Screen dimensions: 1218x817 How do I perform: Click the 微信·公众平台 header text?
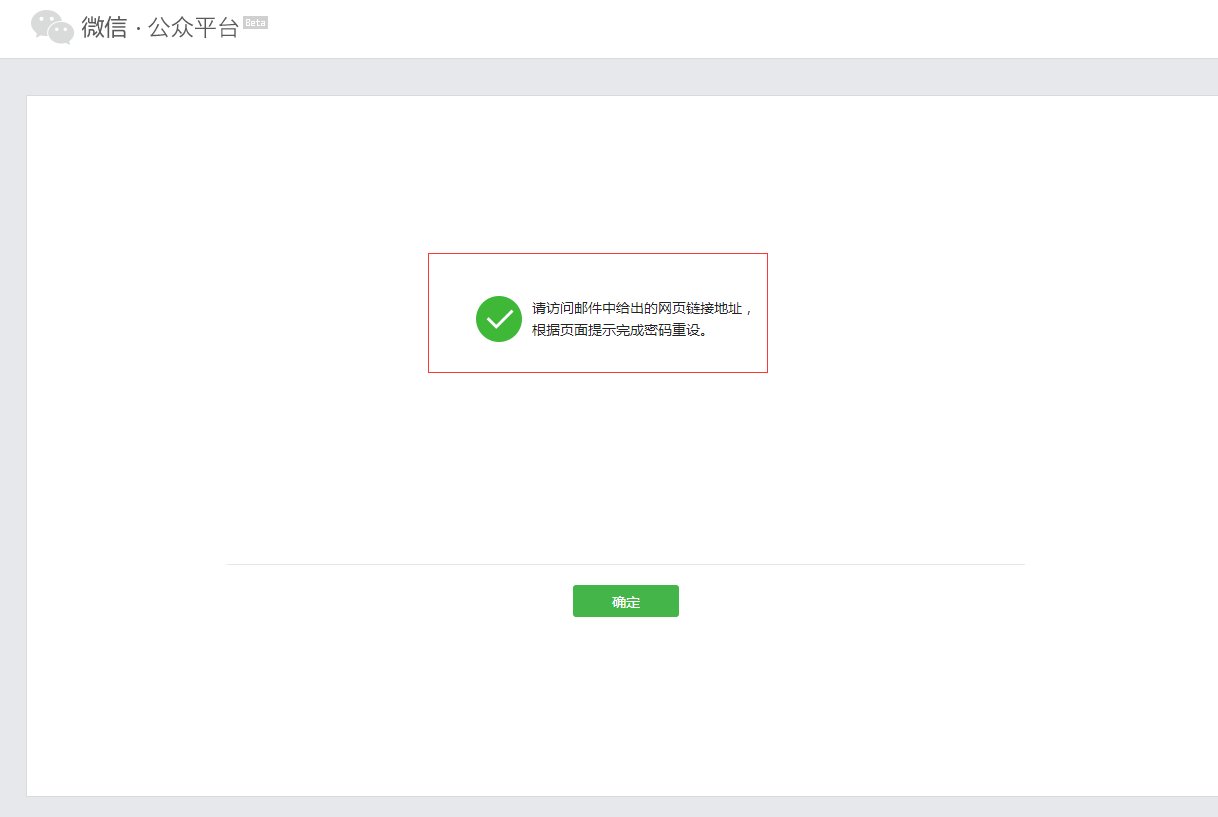pos(160,27)
